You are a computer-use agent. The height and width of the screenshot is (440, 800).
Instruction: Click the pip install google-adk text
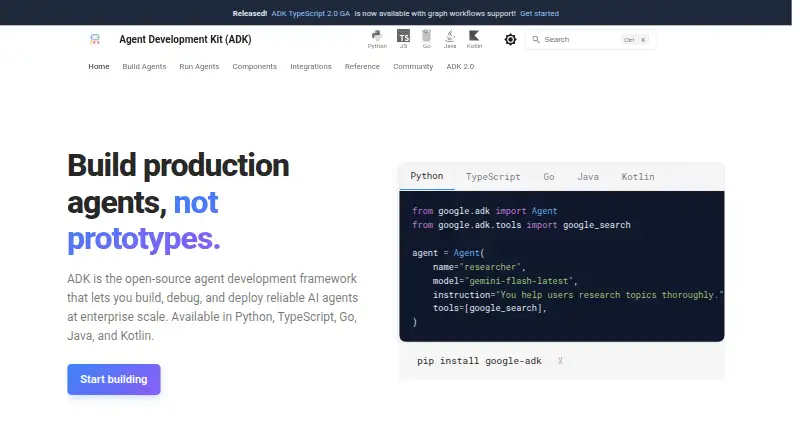tap(479, 361)
